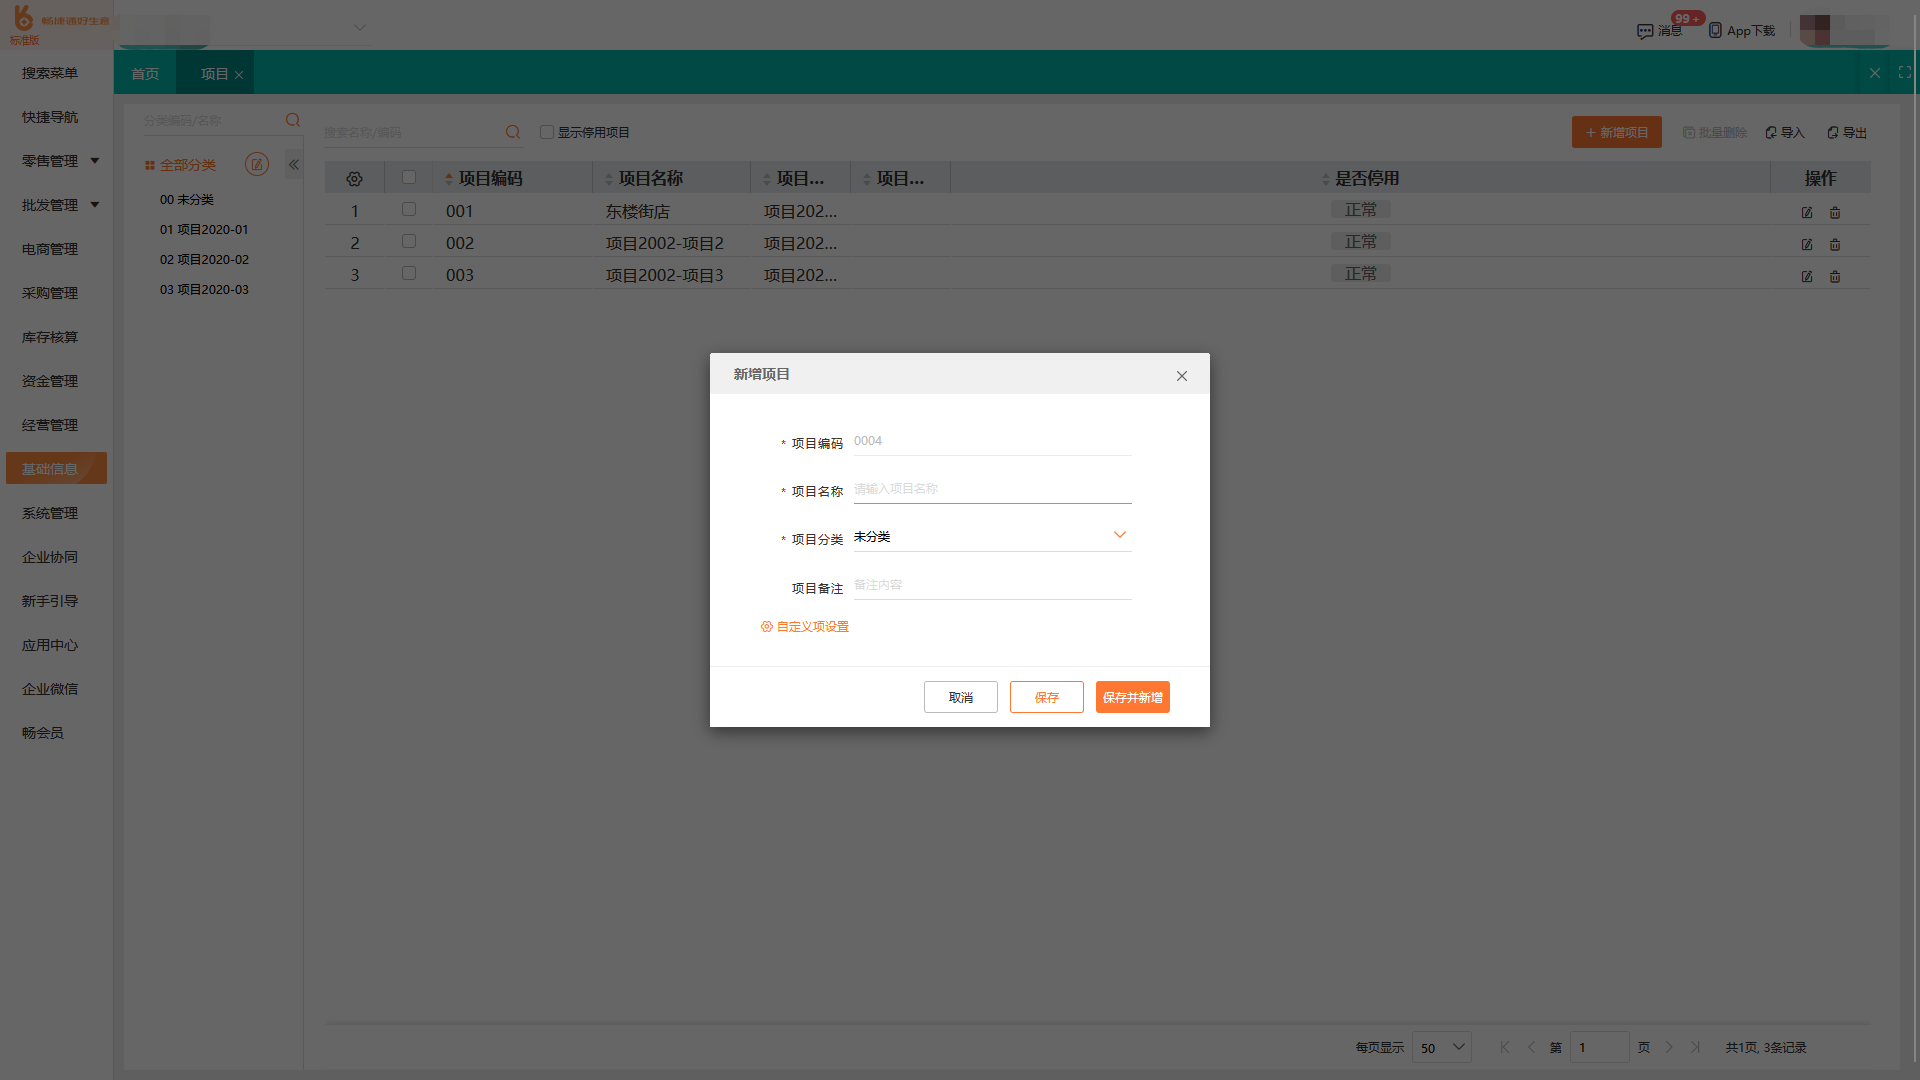Screen dimensions: 1920x1080
Task: Click the search icon in toolbar
Action: (x=513, y=132)
